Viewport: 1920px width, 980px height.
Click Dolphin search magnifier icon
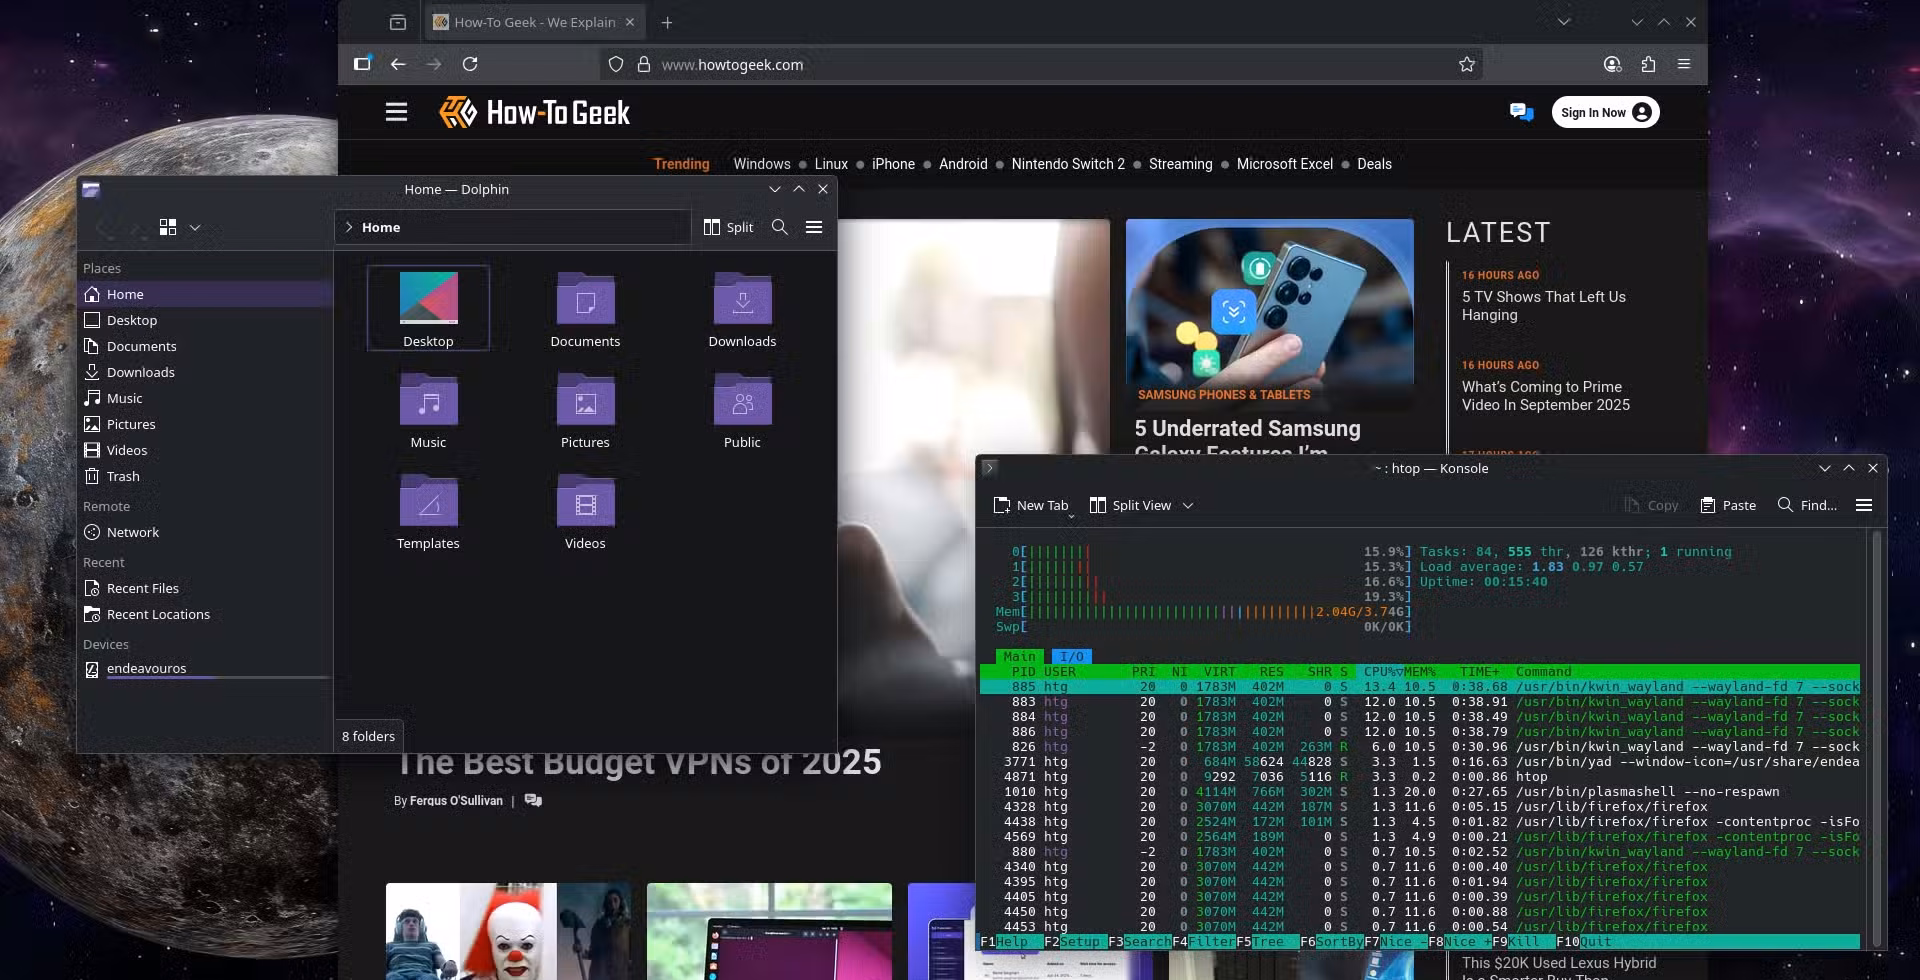click(780, 227)
